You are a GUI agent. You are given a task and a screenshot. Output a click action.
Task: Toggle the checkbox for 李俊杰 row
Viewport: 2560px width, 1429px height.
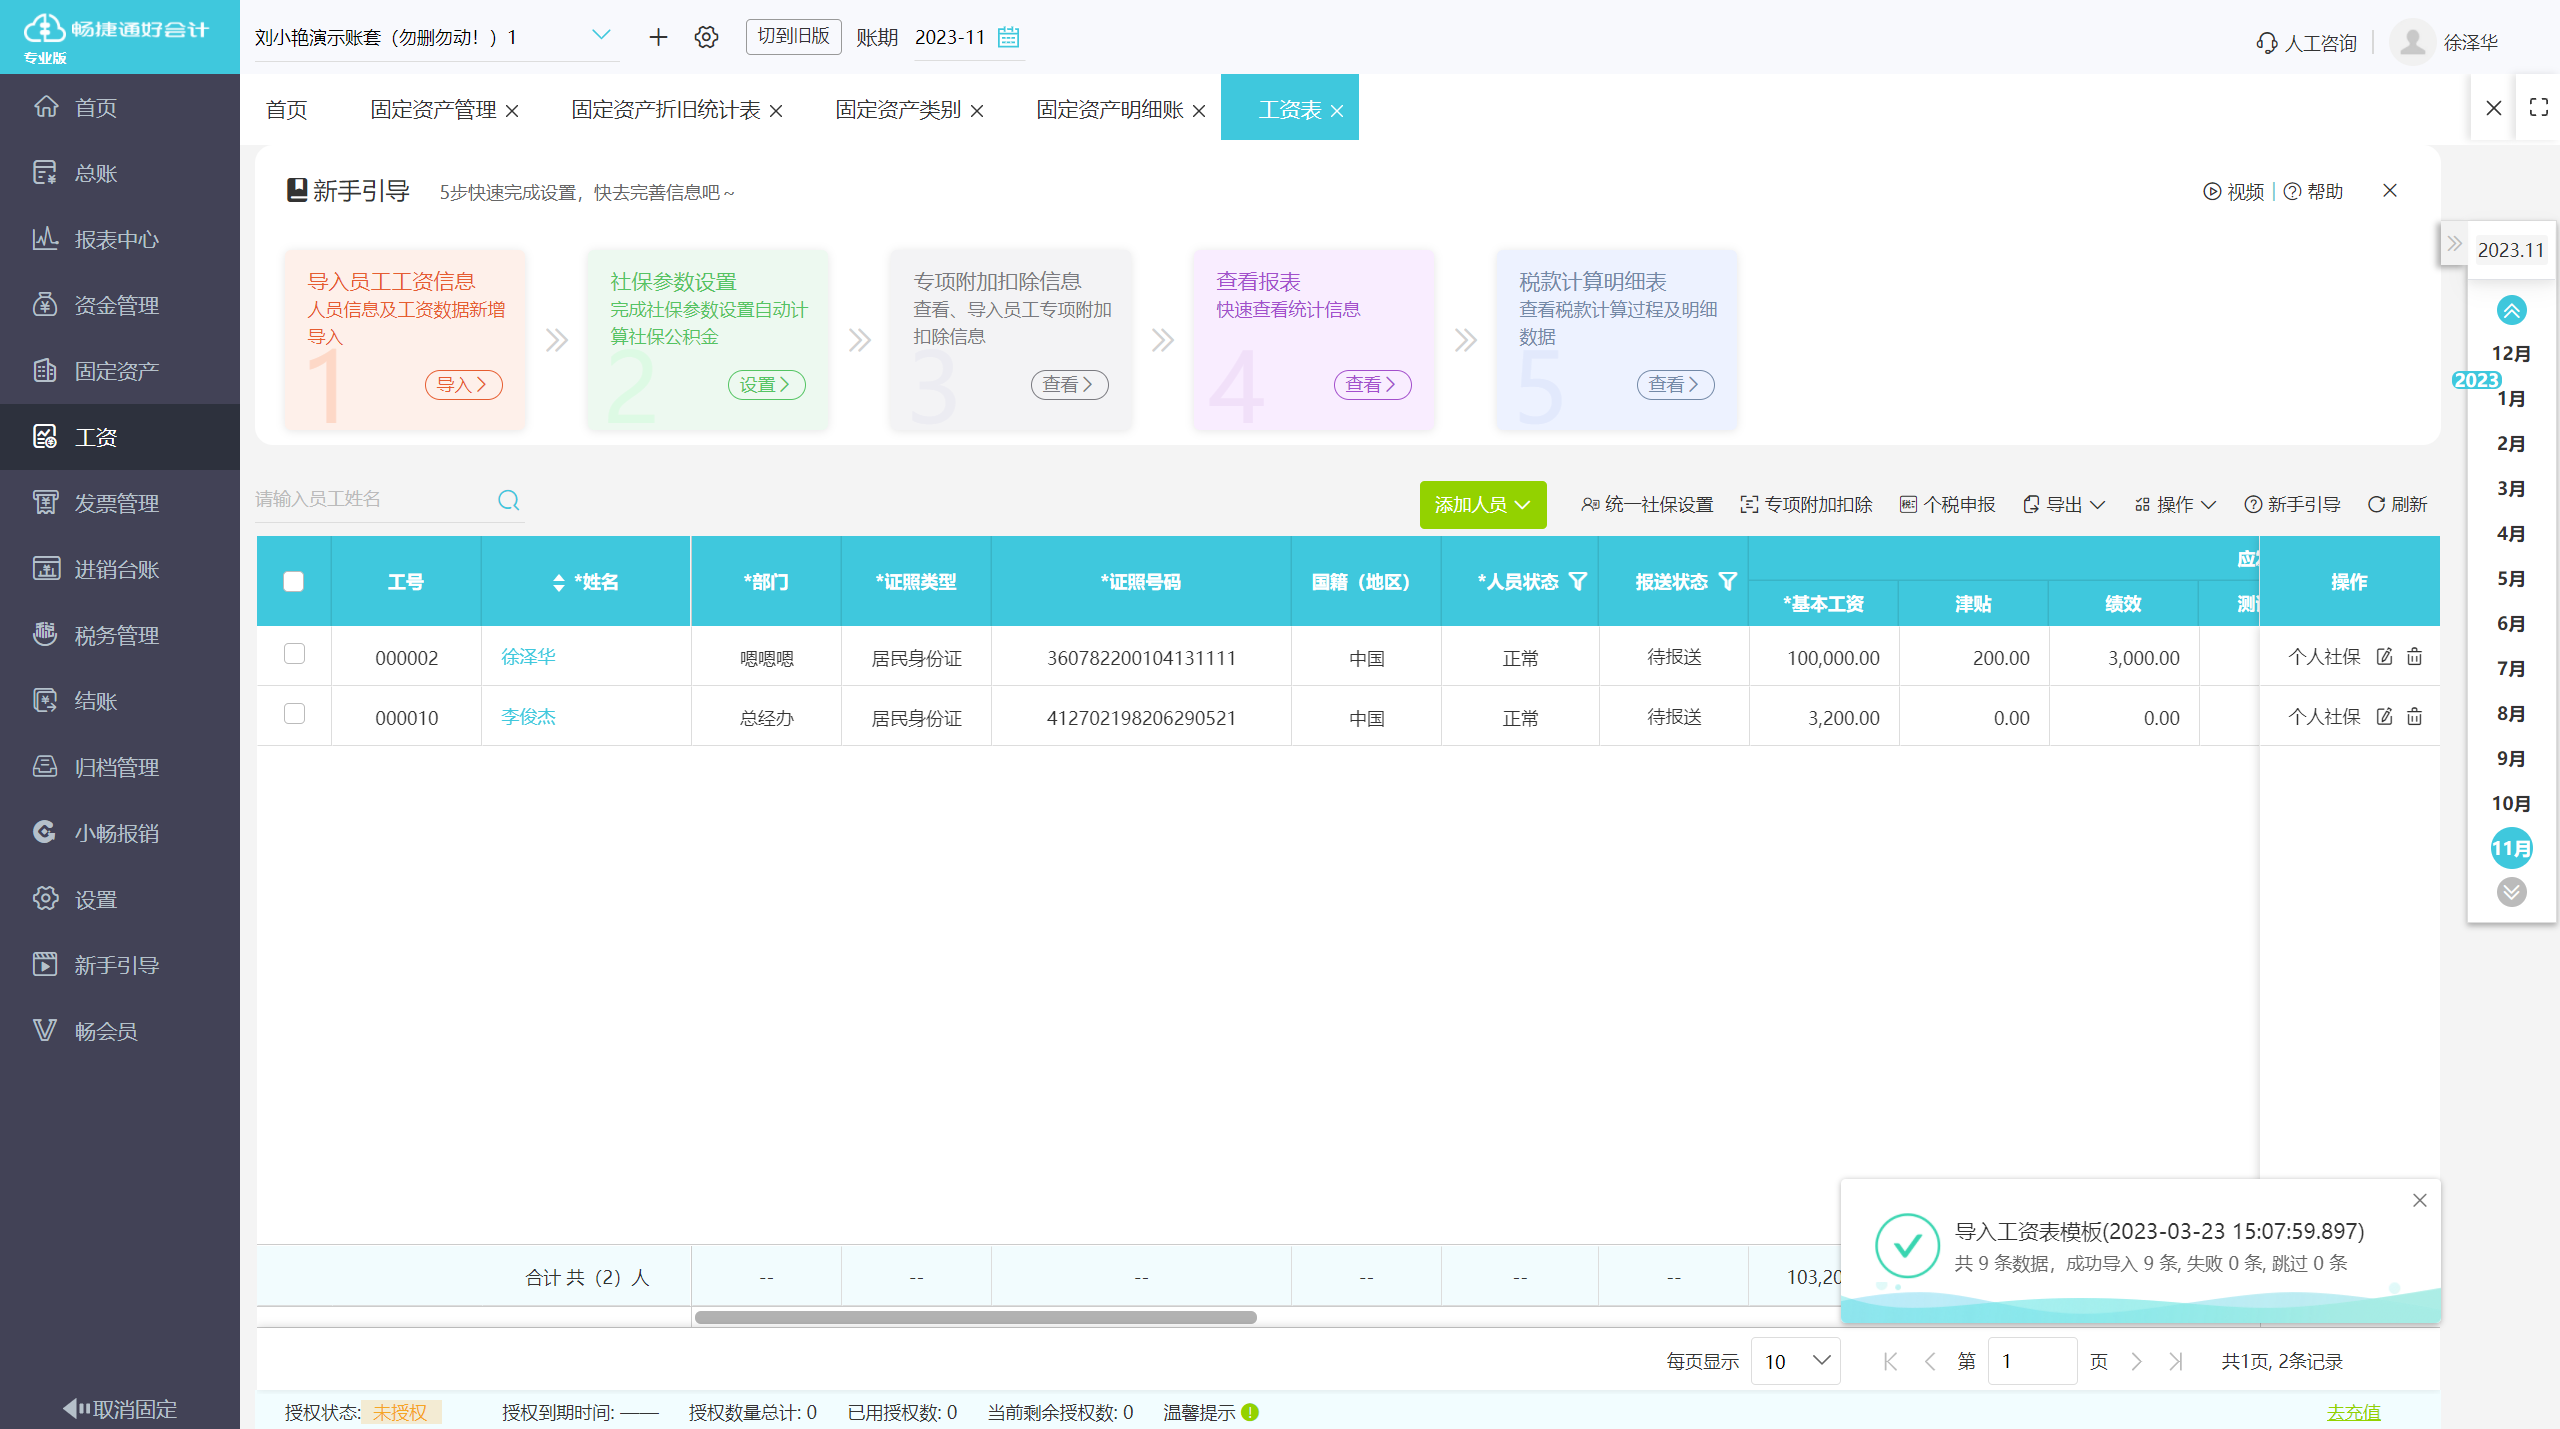pos(295,714)
